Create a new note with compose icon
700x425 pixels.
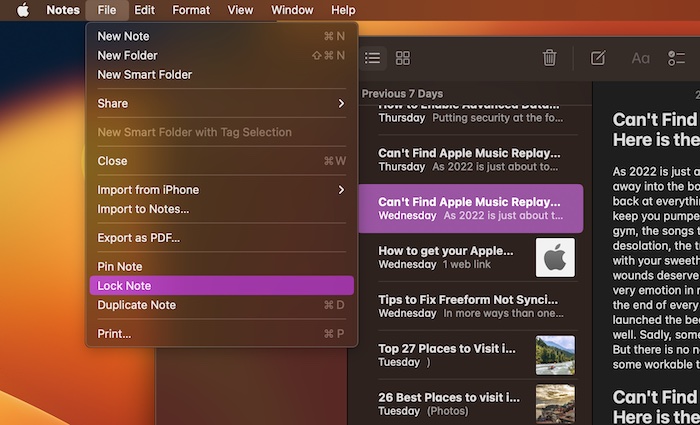tap(598, 58)
